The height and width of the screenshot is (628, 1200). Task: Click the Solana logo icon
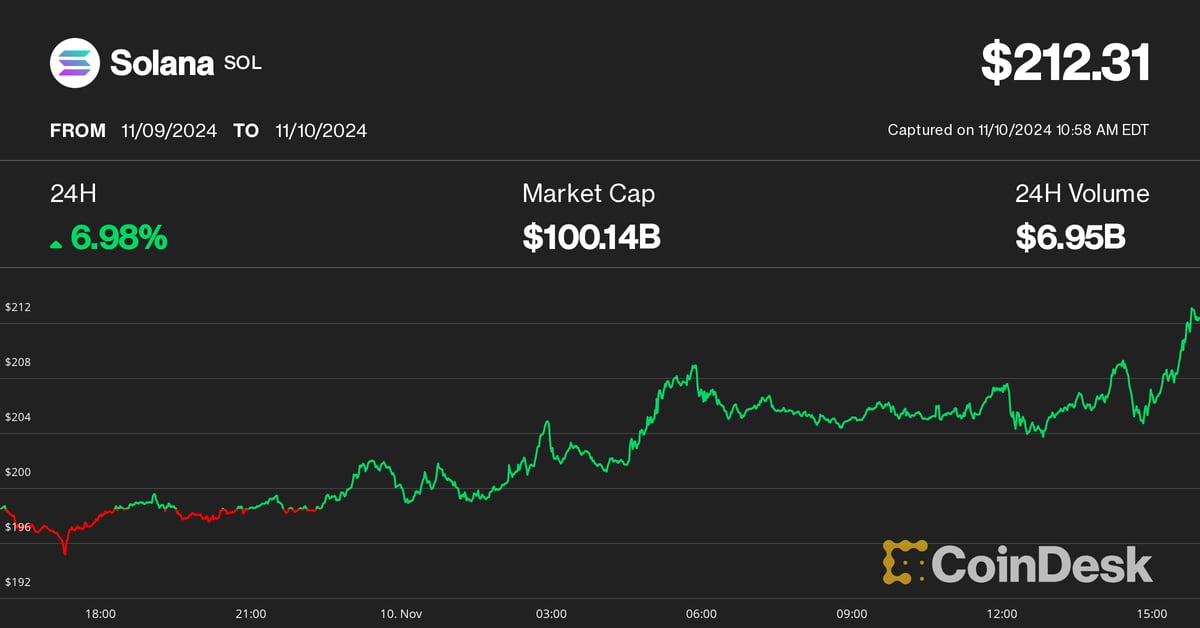click(x=76, y=62)
